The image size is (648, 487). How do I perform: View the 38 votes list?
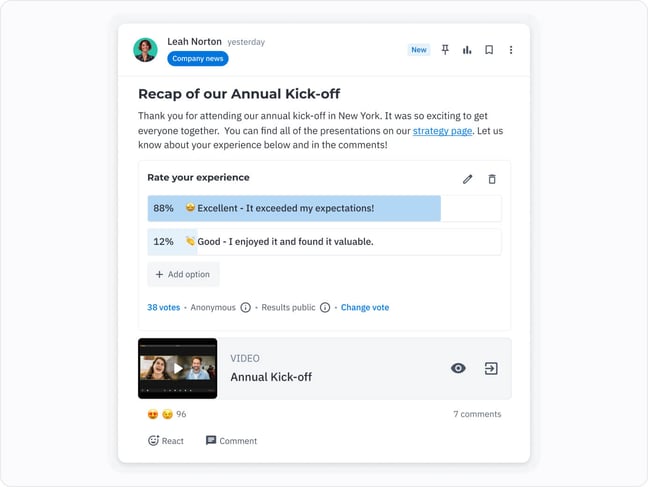163,308
